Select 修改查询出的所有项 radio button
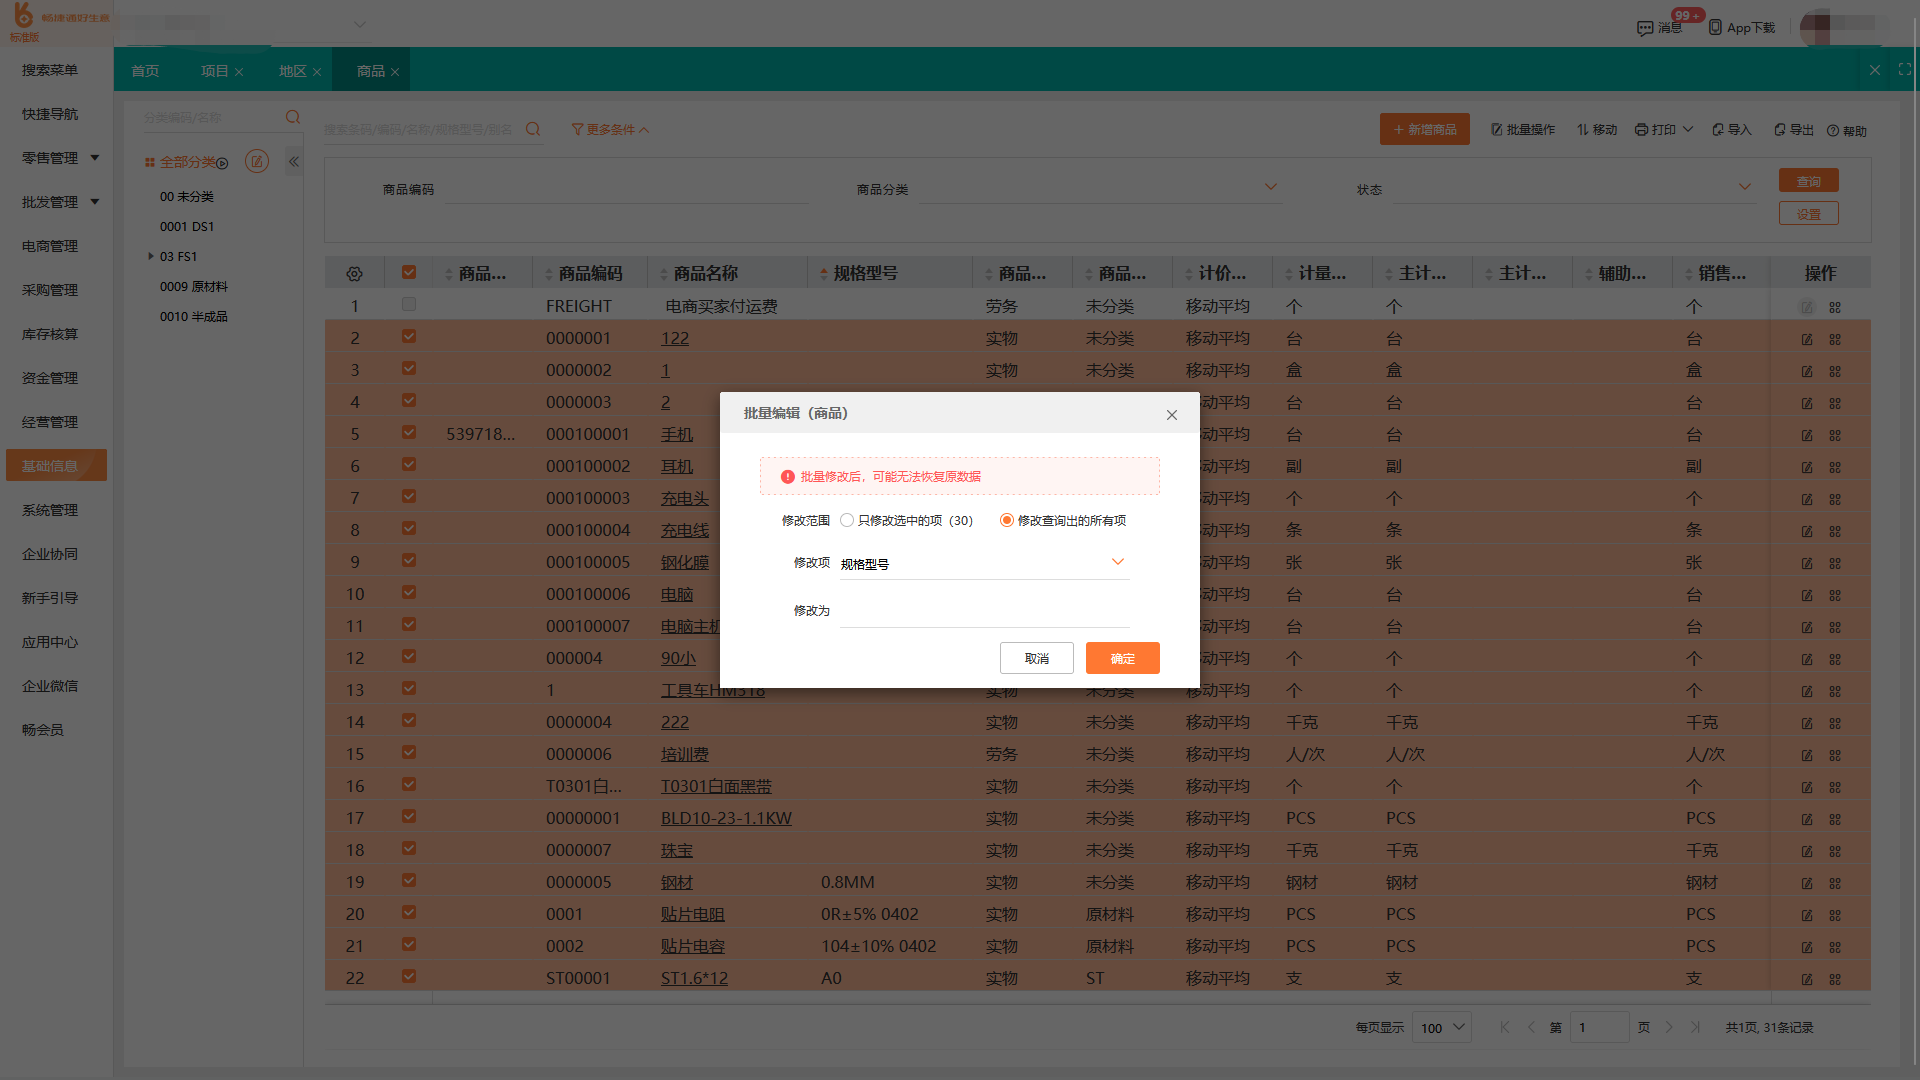 click(1006, 520)
